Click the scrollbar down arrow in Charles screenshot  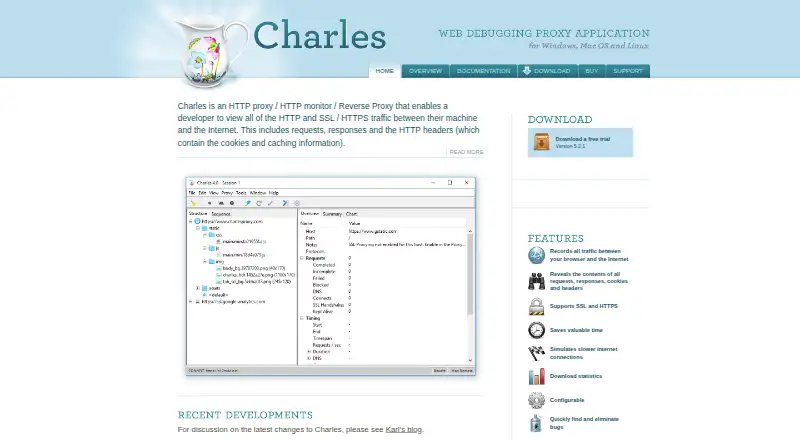[x=470, y=360]
